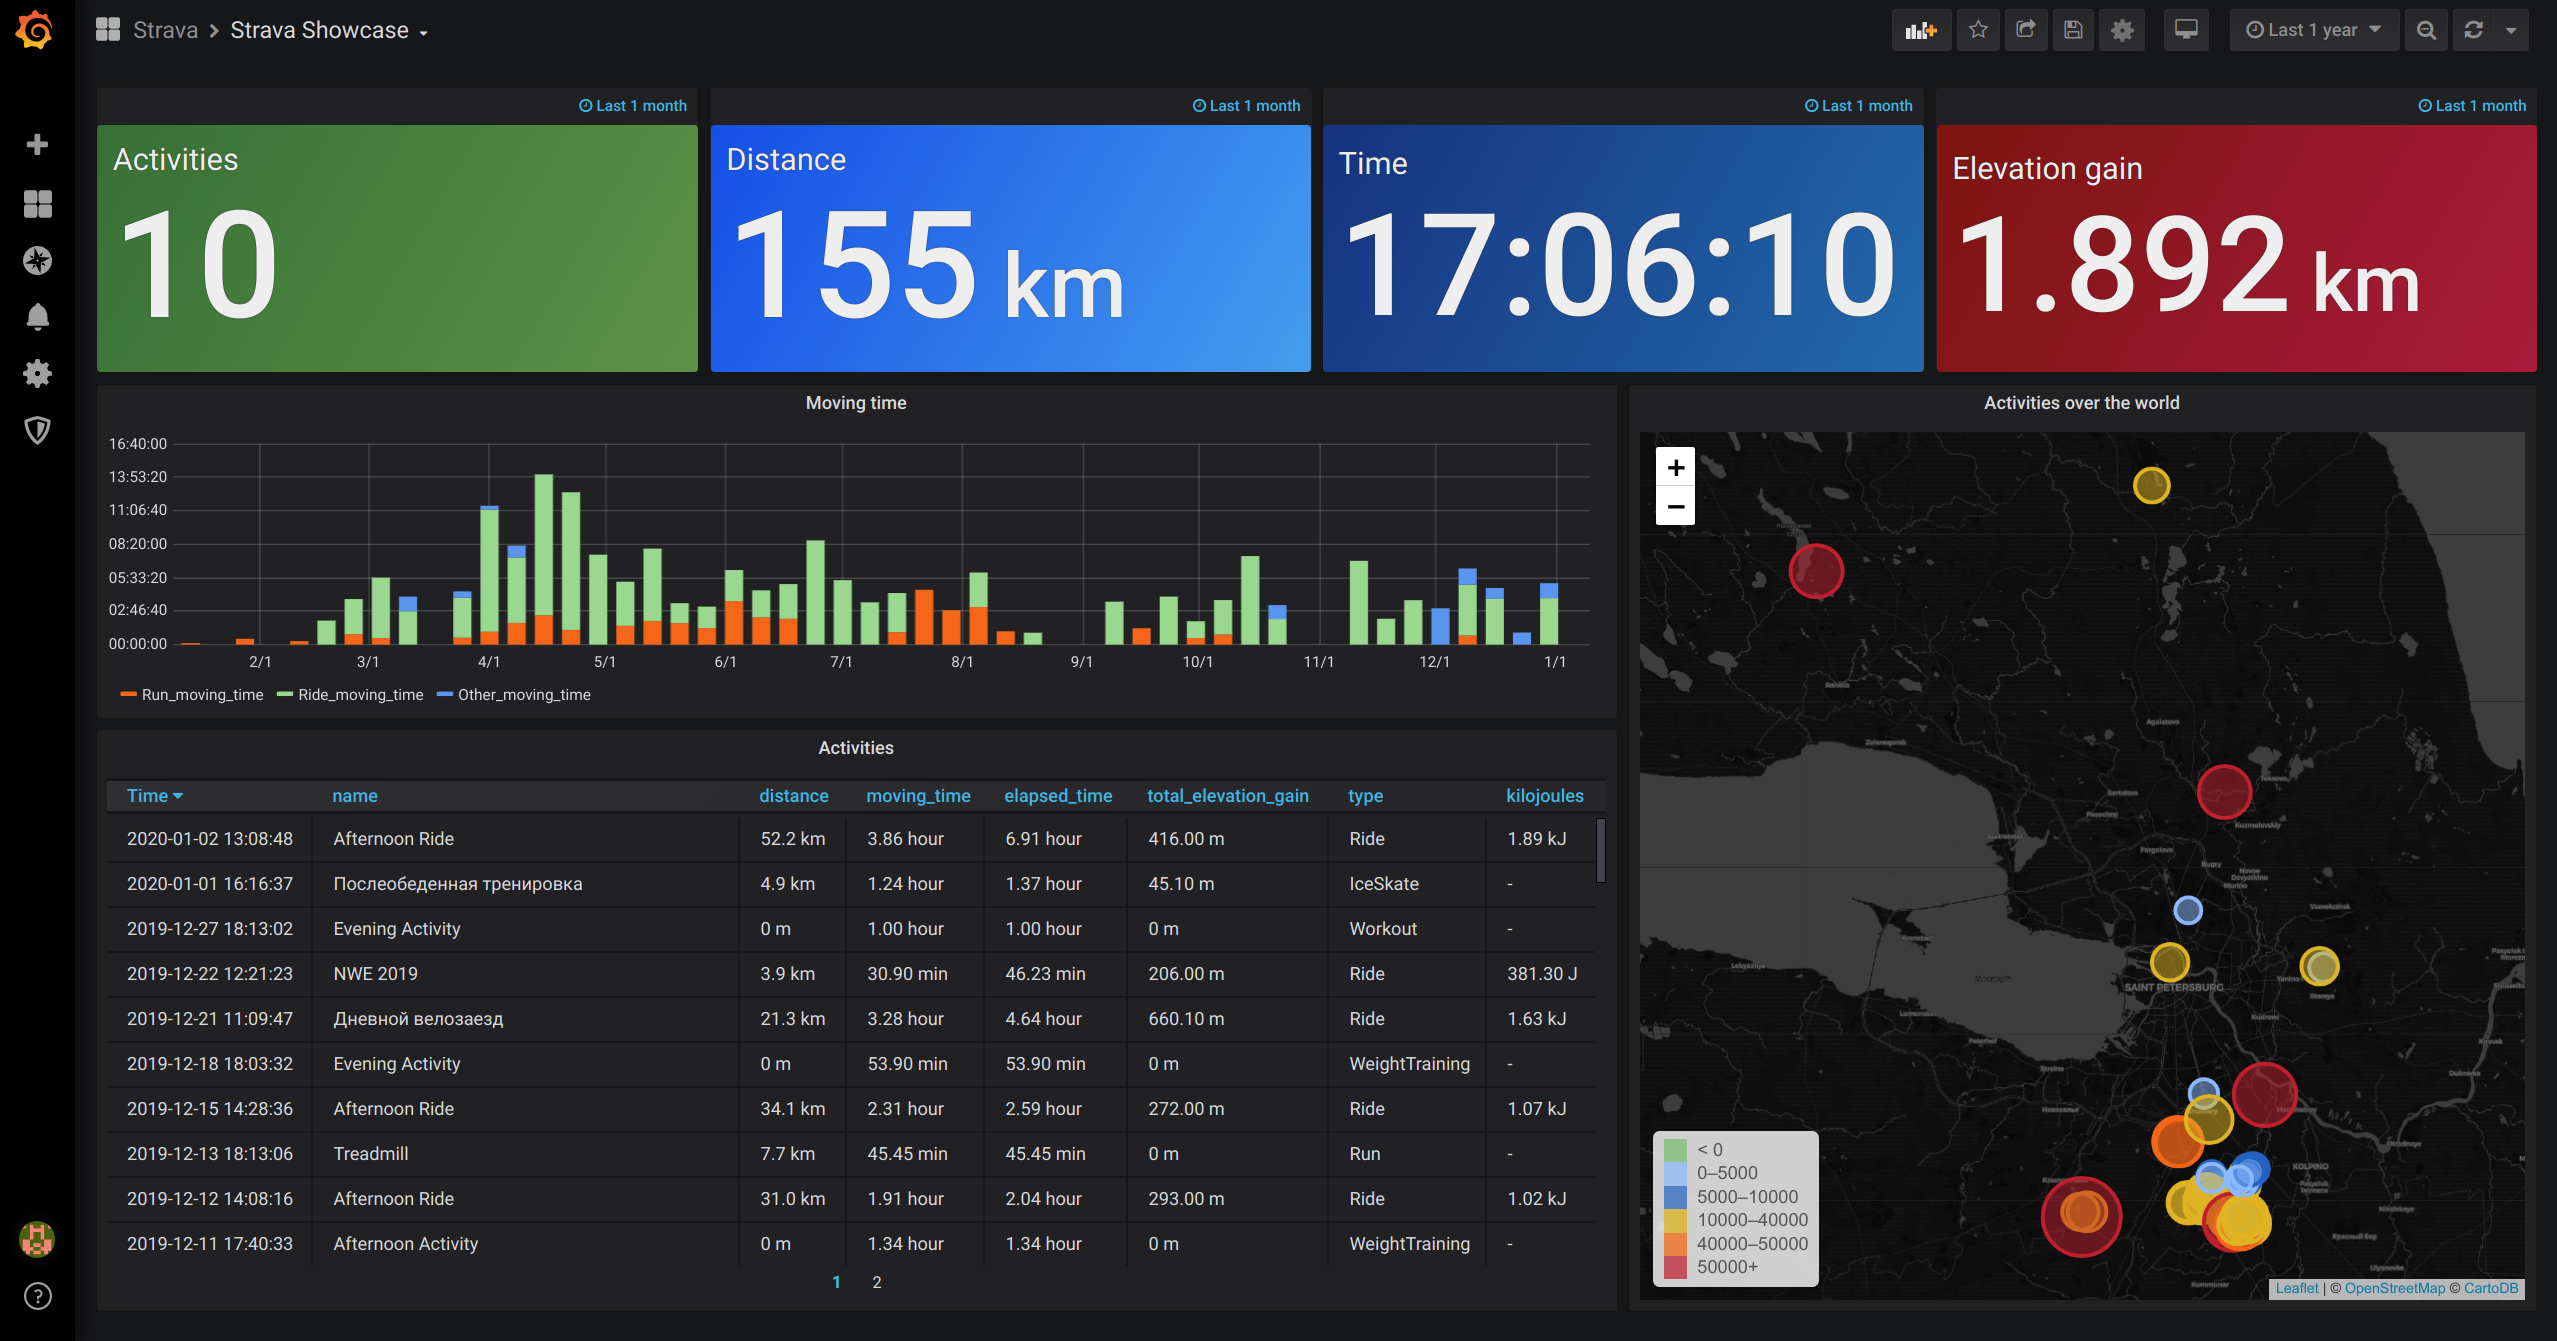Select the Shield security icon
Viewport: 2557px width, 1341px height.
37,430
